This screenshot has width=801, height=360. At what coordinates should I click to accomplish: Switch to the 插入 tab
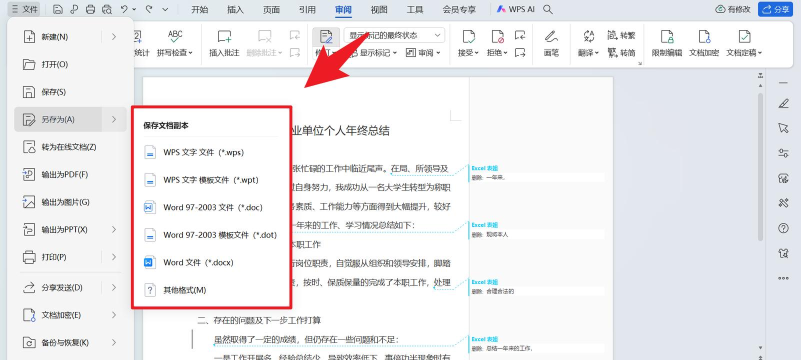click(x=235, y=9)
